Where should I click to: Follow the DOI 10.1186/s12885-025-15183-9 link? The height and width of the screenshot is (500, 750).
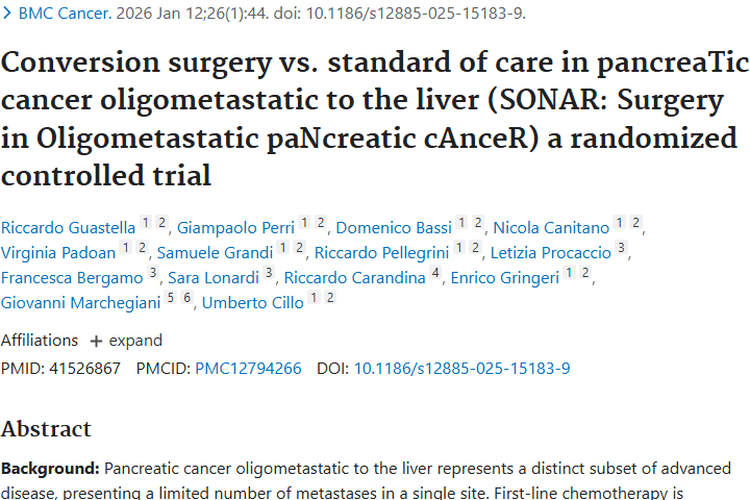coord(462,368)
